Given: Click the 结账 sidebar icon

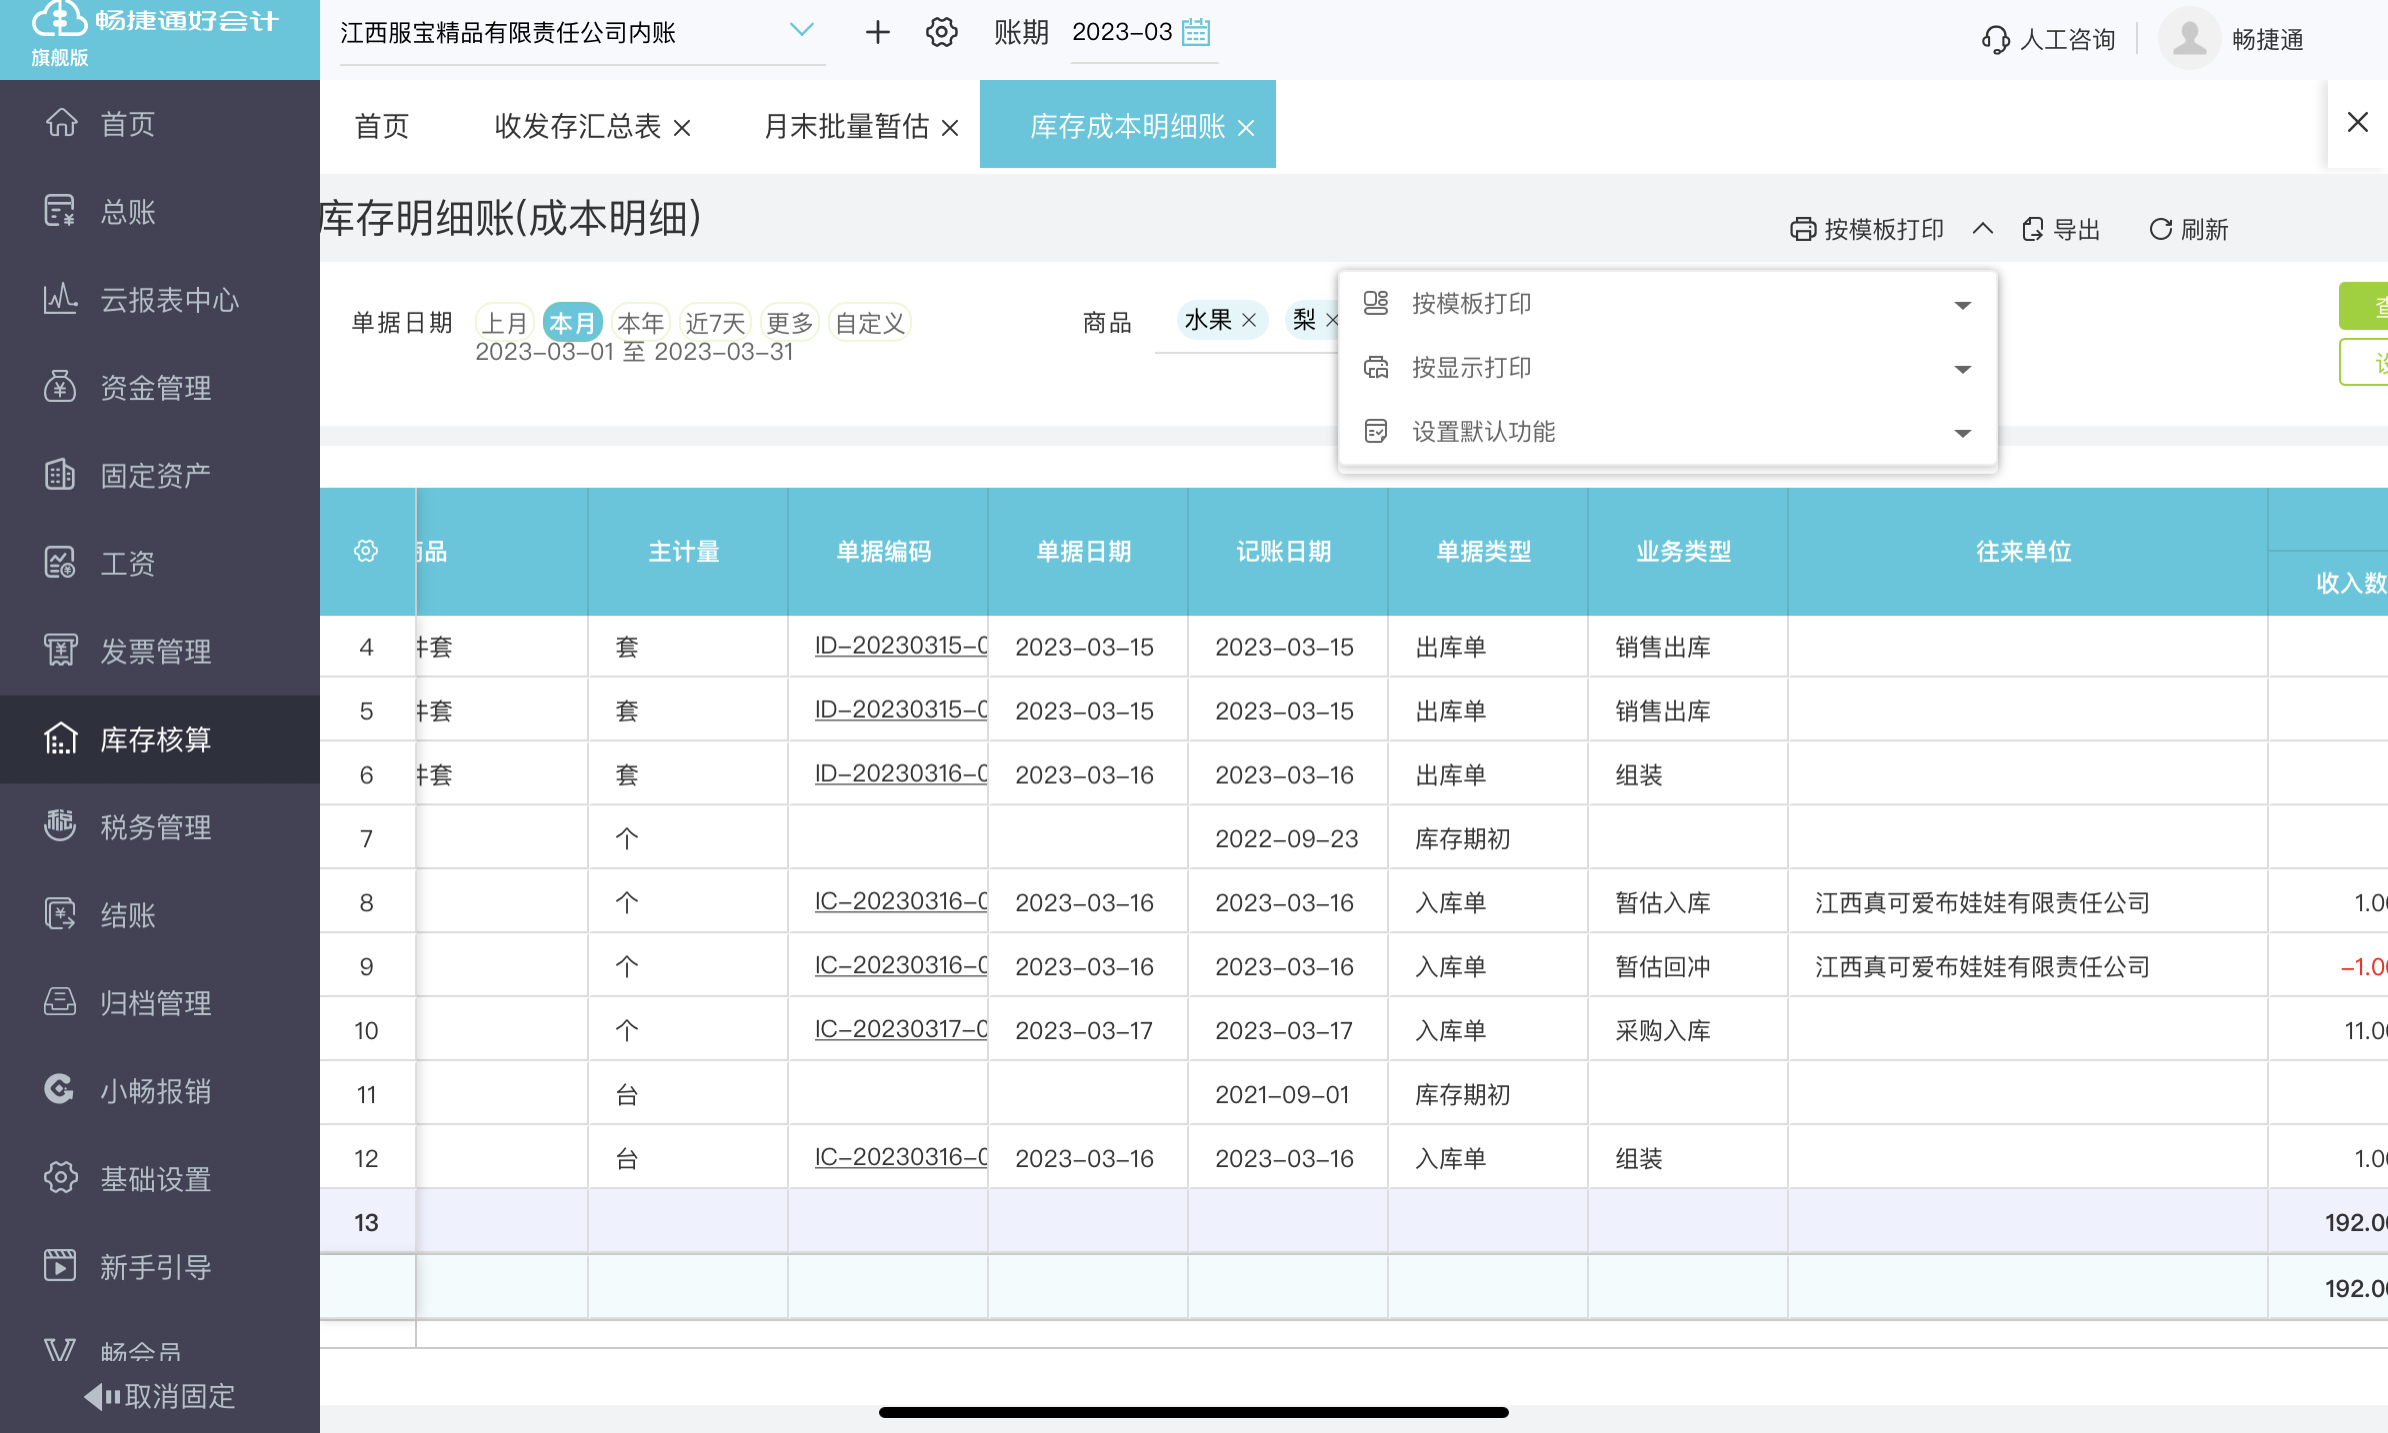Looking at the screenshot, I should tap(60, 911).
